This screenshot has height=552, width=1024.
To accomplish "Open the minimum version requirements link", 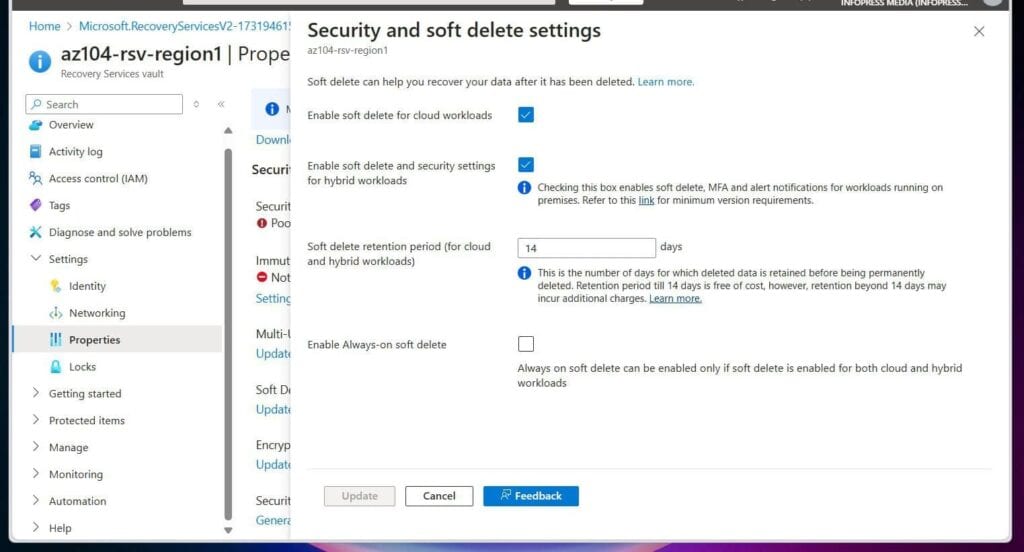I will click(x=646, y=201).
